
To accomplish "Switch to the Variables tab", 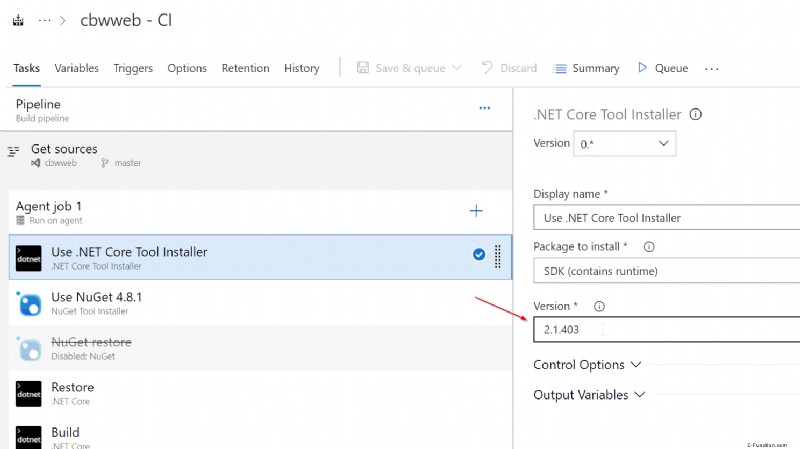I will tap(76, 68).
